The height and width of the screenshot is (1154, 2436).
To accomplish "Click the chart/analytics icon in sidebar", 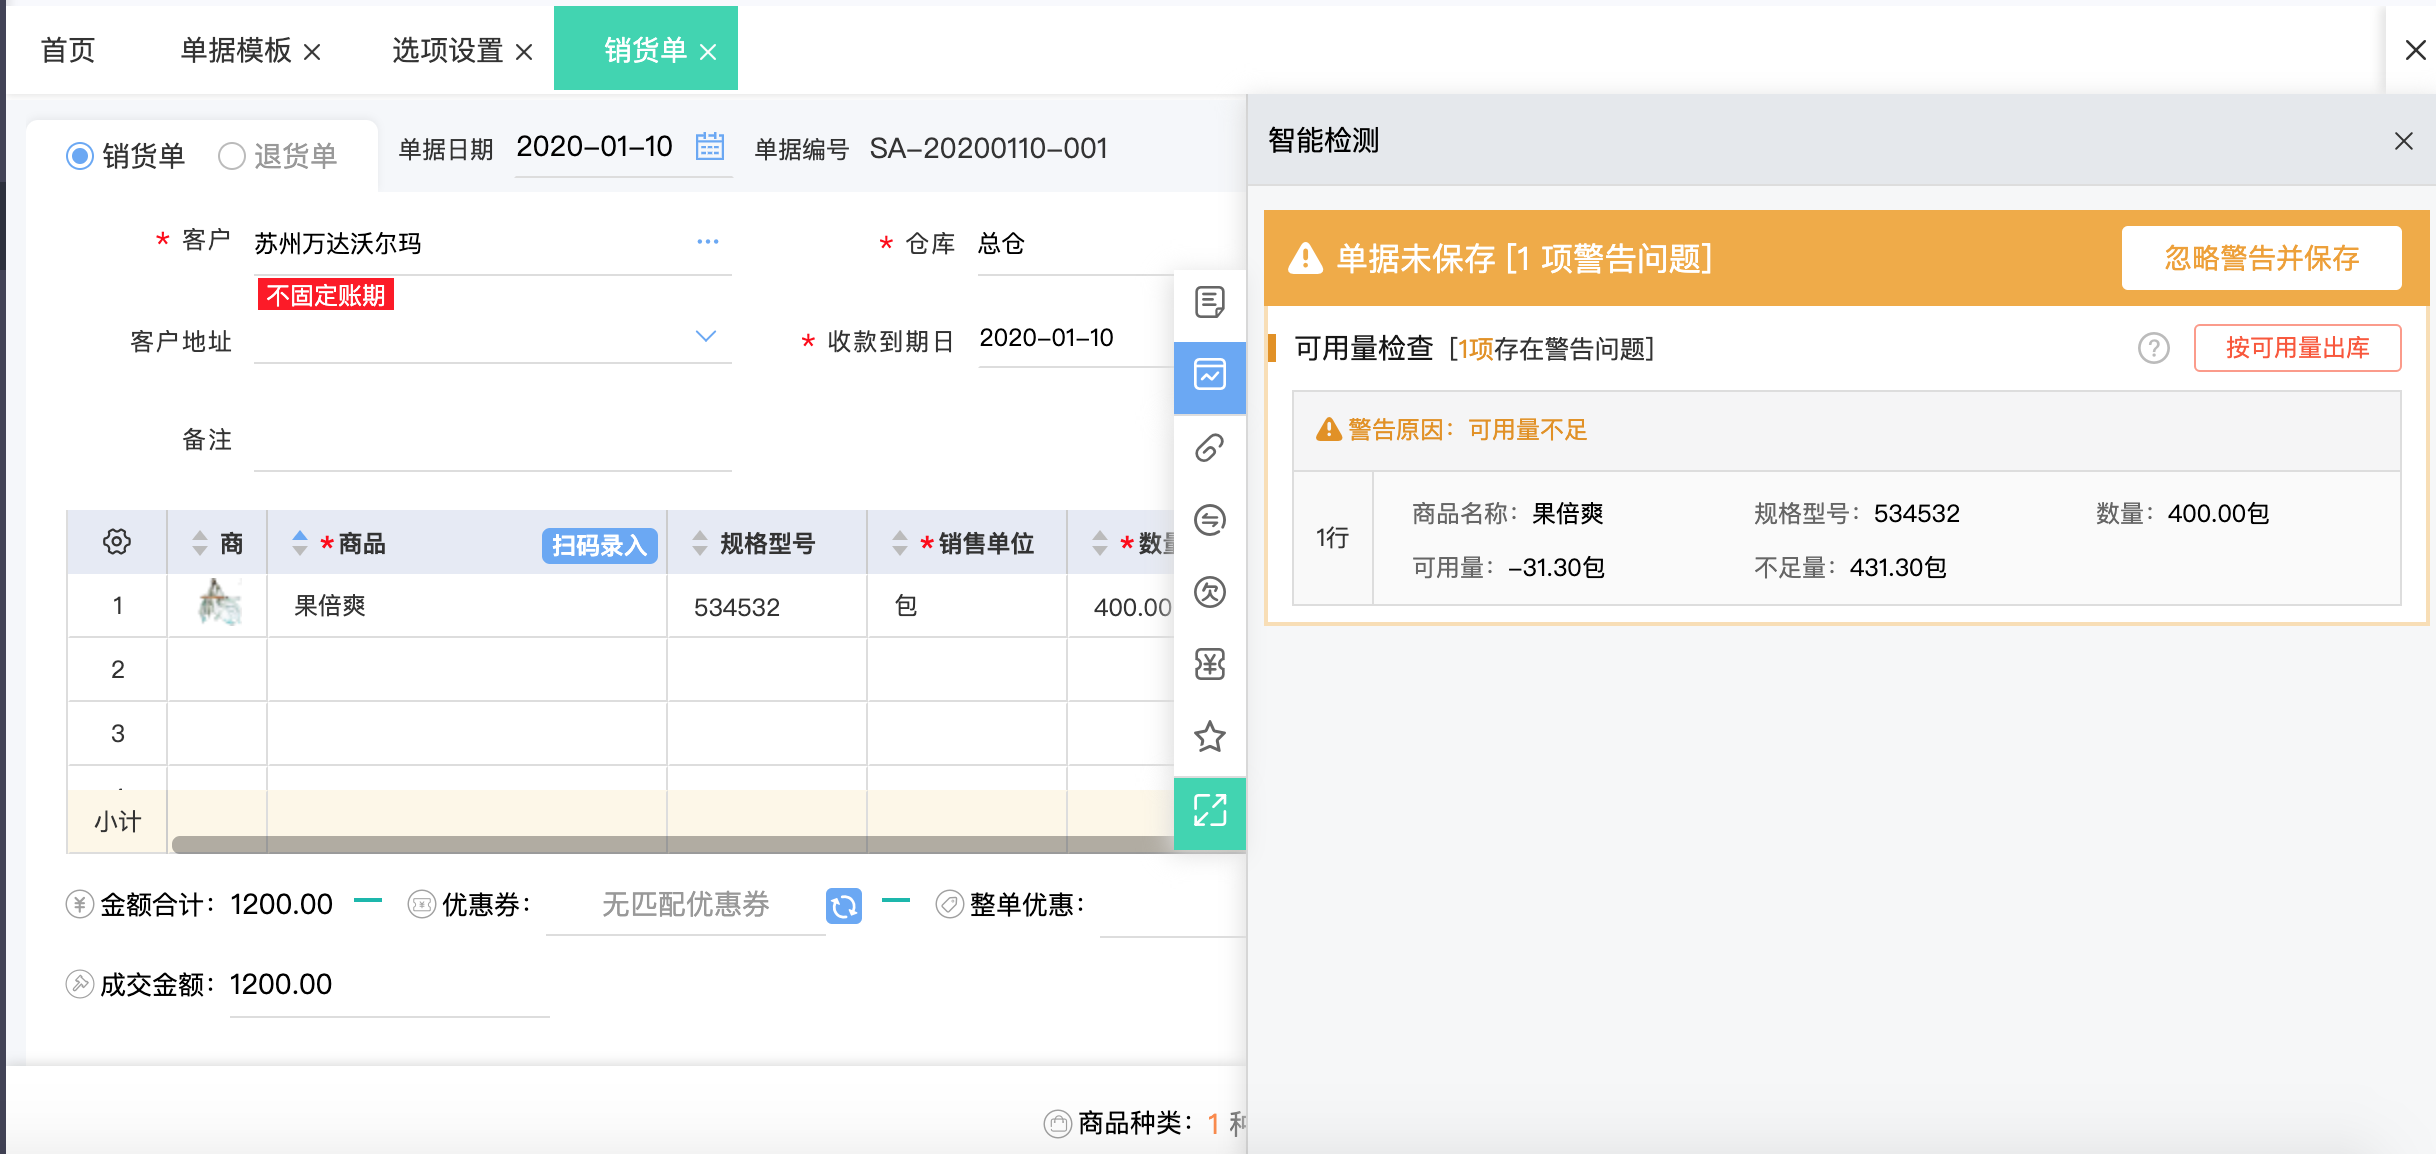I will (1212, 379).
